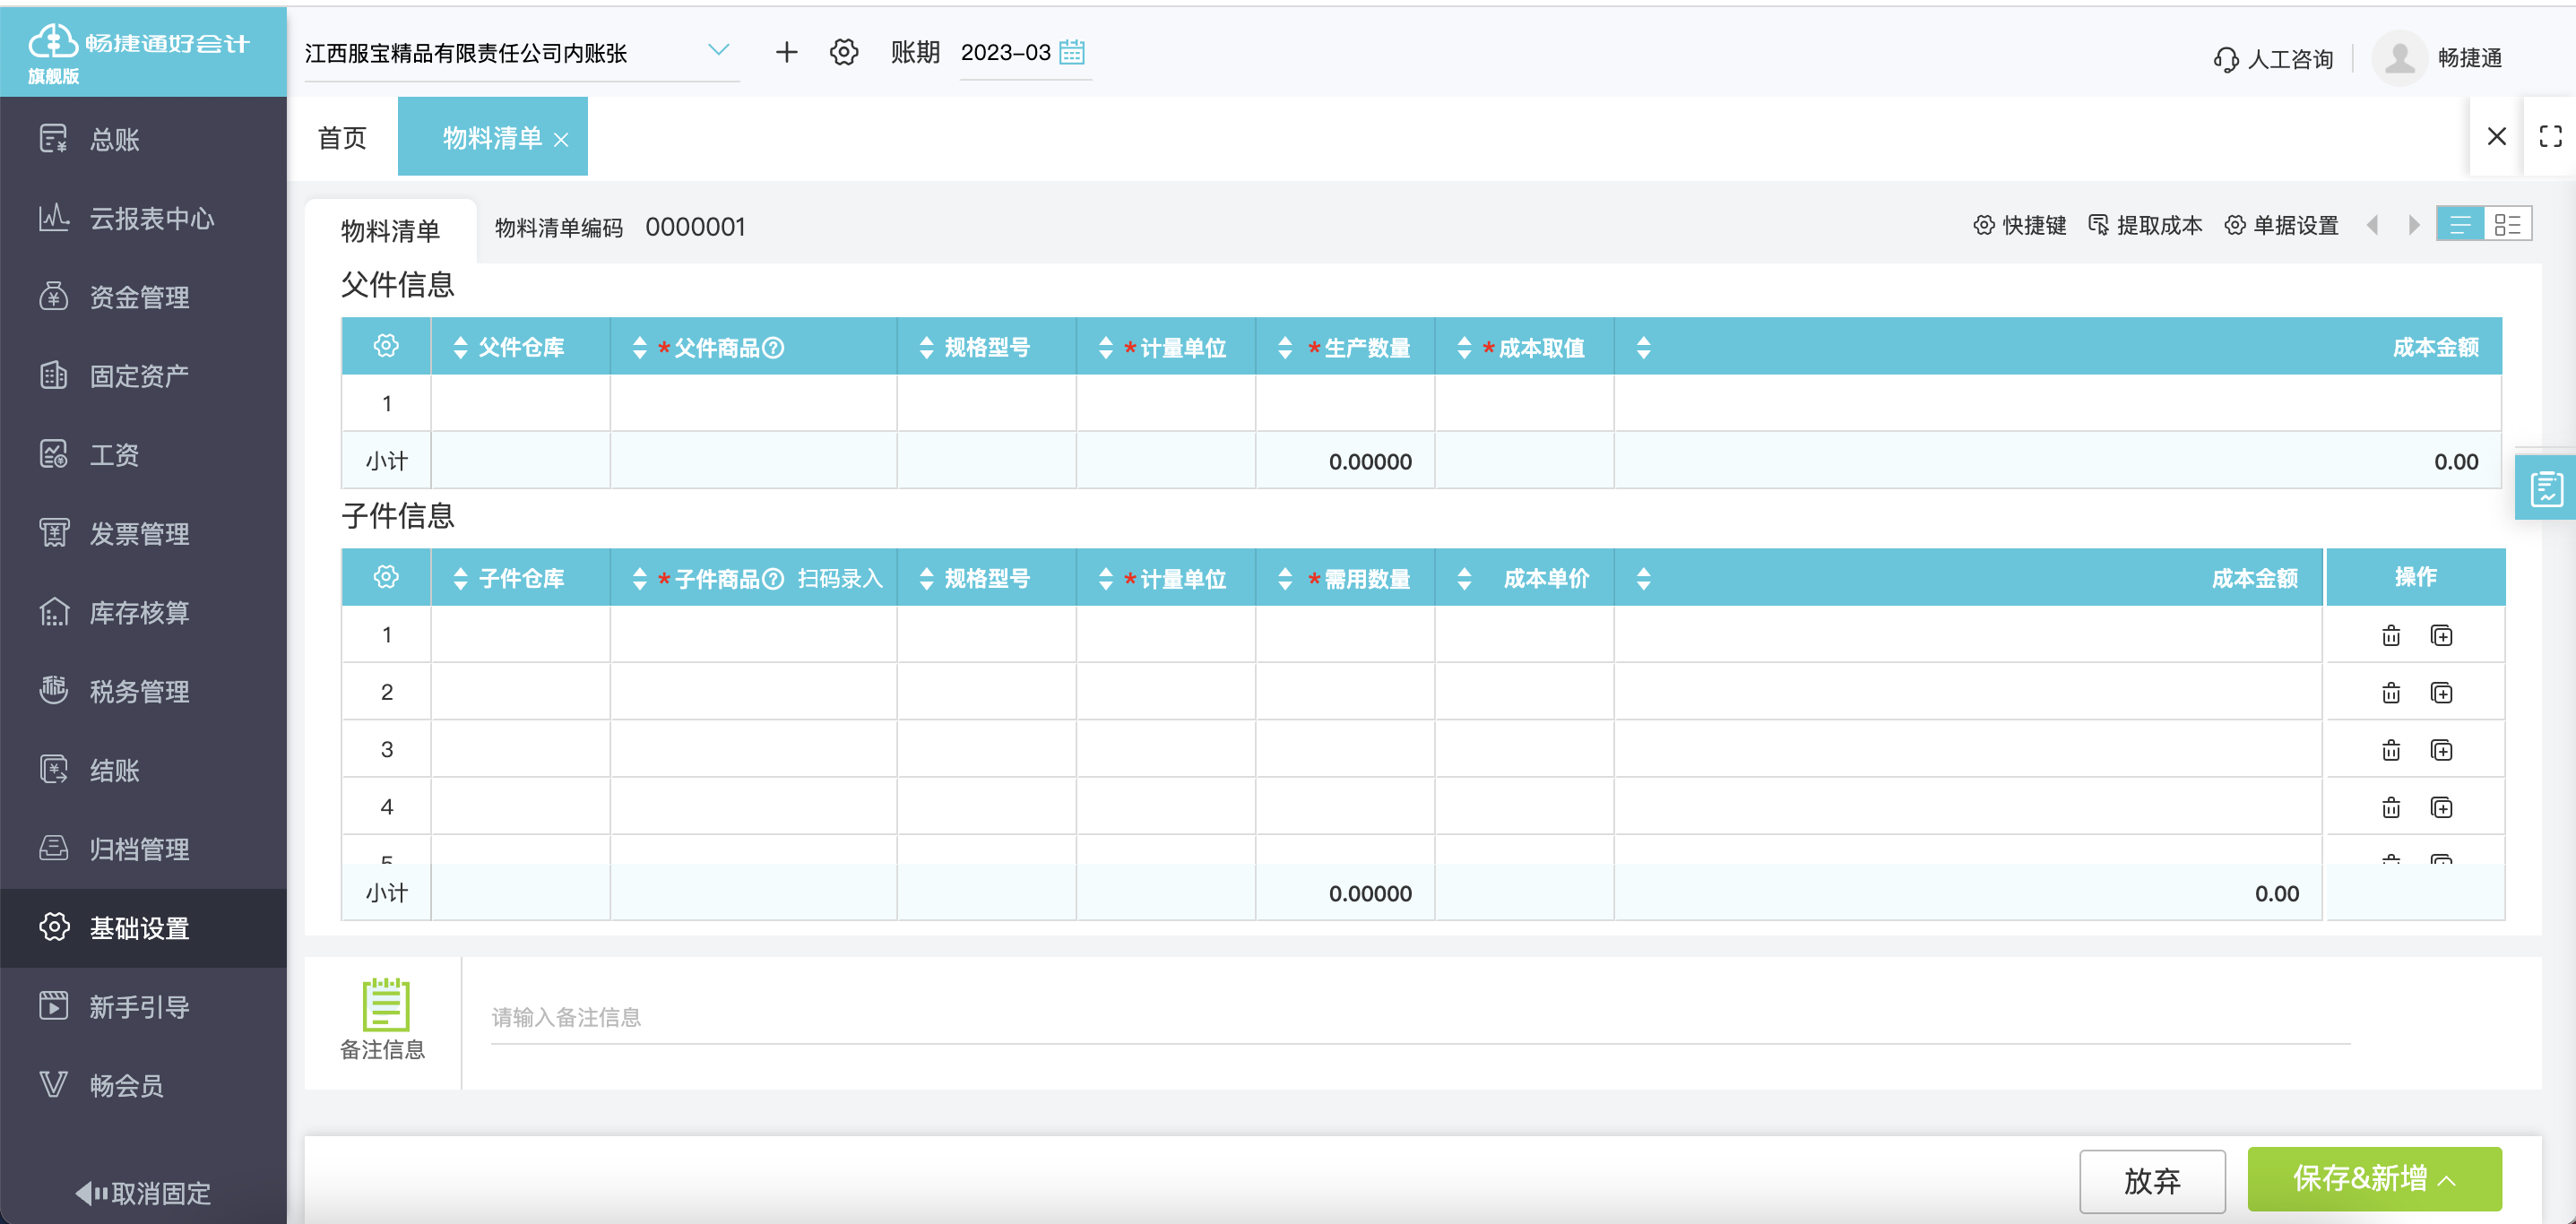Click the navigate next arrow in toolbar

click(x=2415, y=227)
